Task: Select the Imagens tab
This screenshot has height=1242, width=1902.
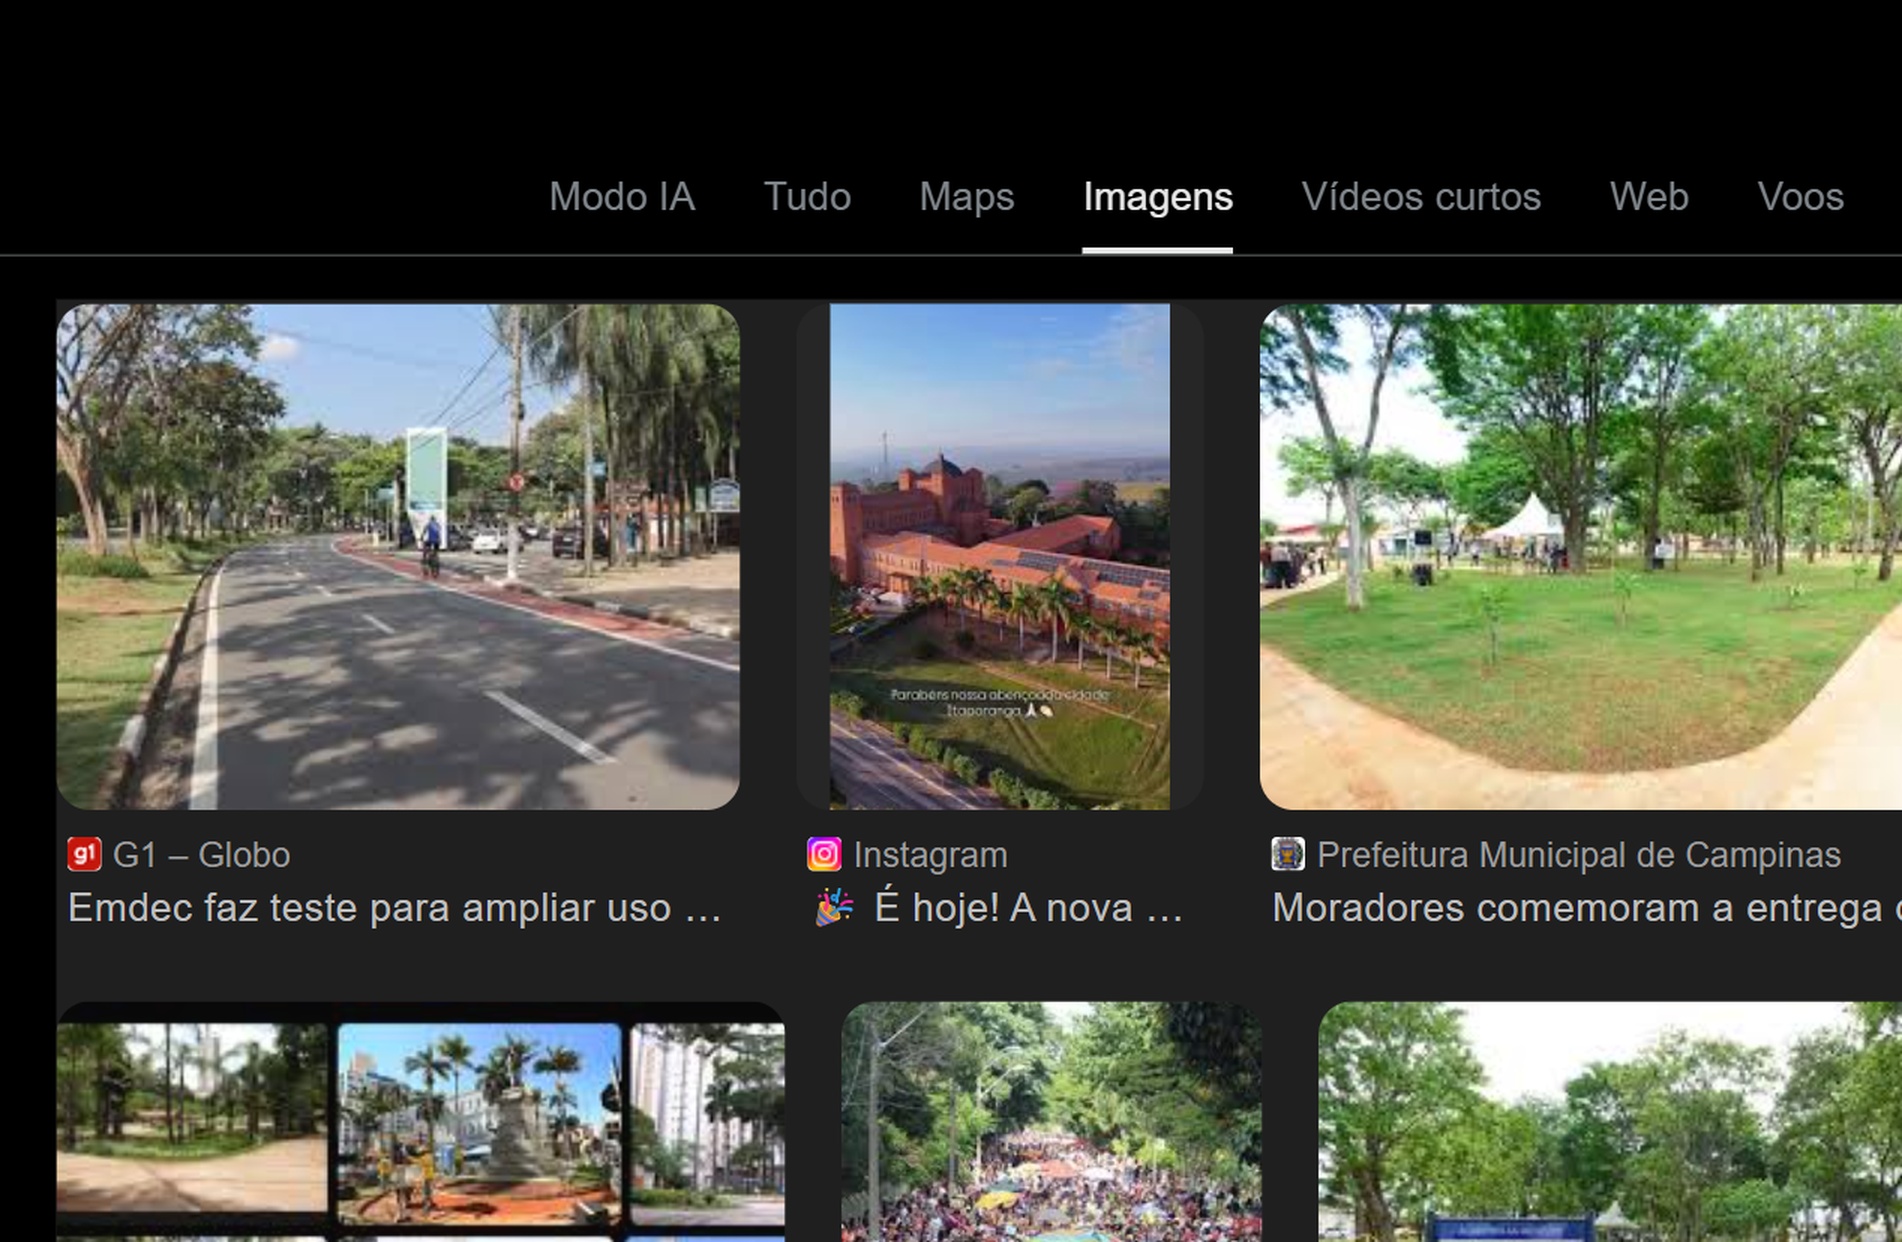Action: click(x=1157, y=197)
